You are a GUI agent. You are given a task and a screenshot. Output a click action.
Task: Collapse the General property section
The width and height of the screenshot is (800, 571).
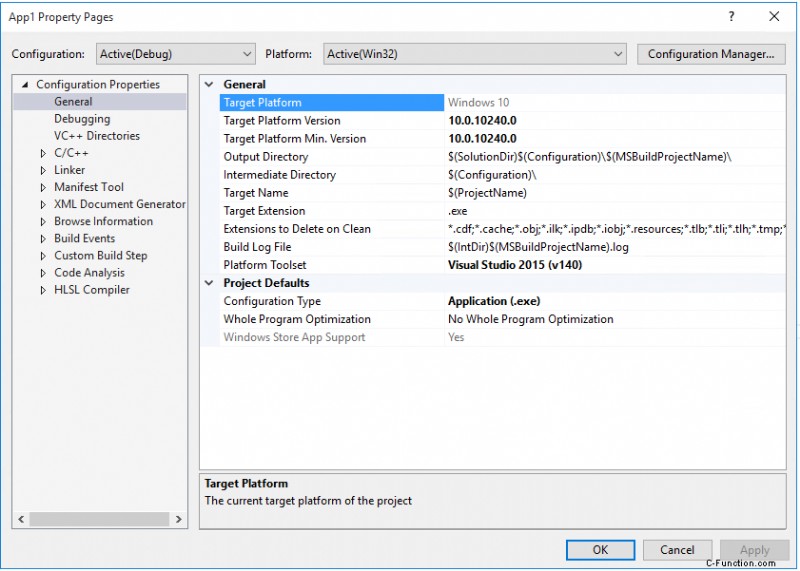[209, 85]
